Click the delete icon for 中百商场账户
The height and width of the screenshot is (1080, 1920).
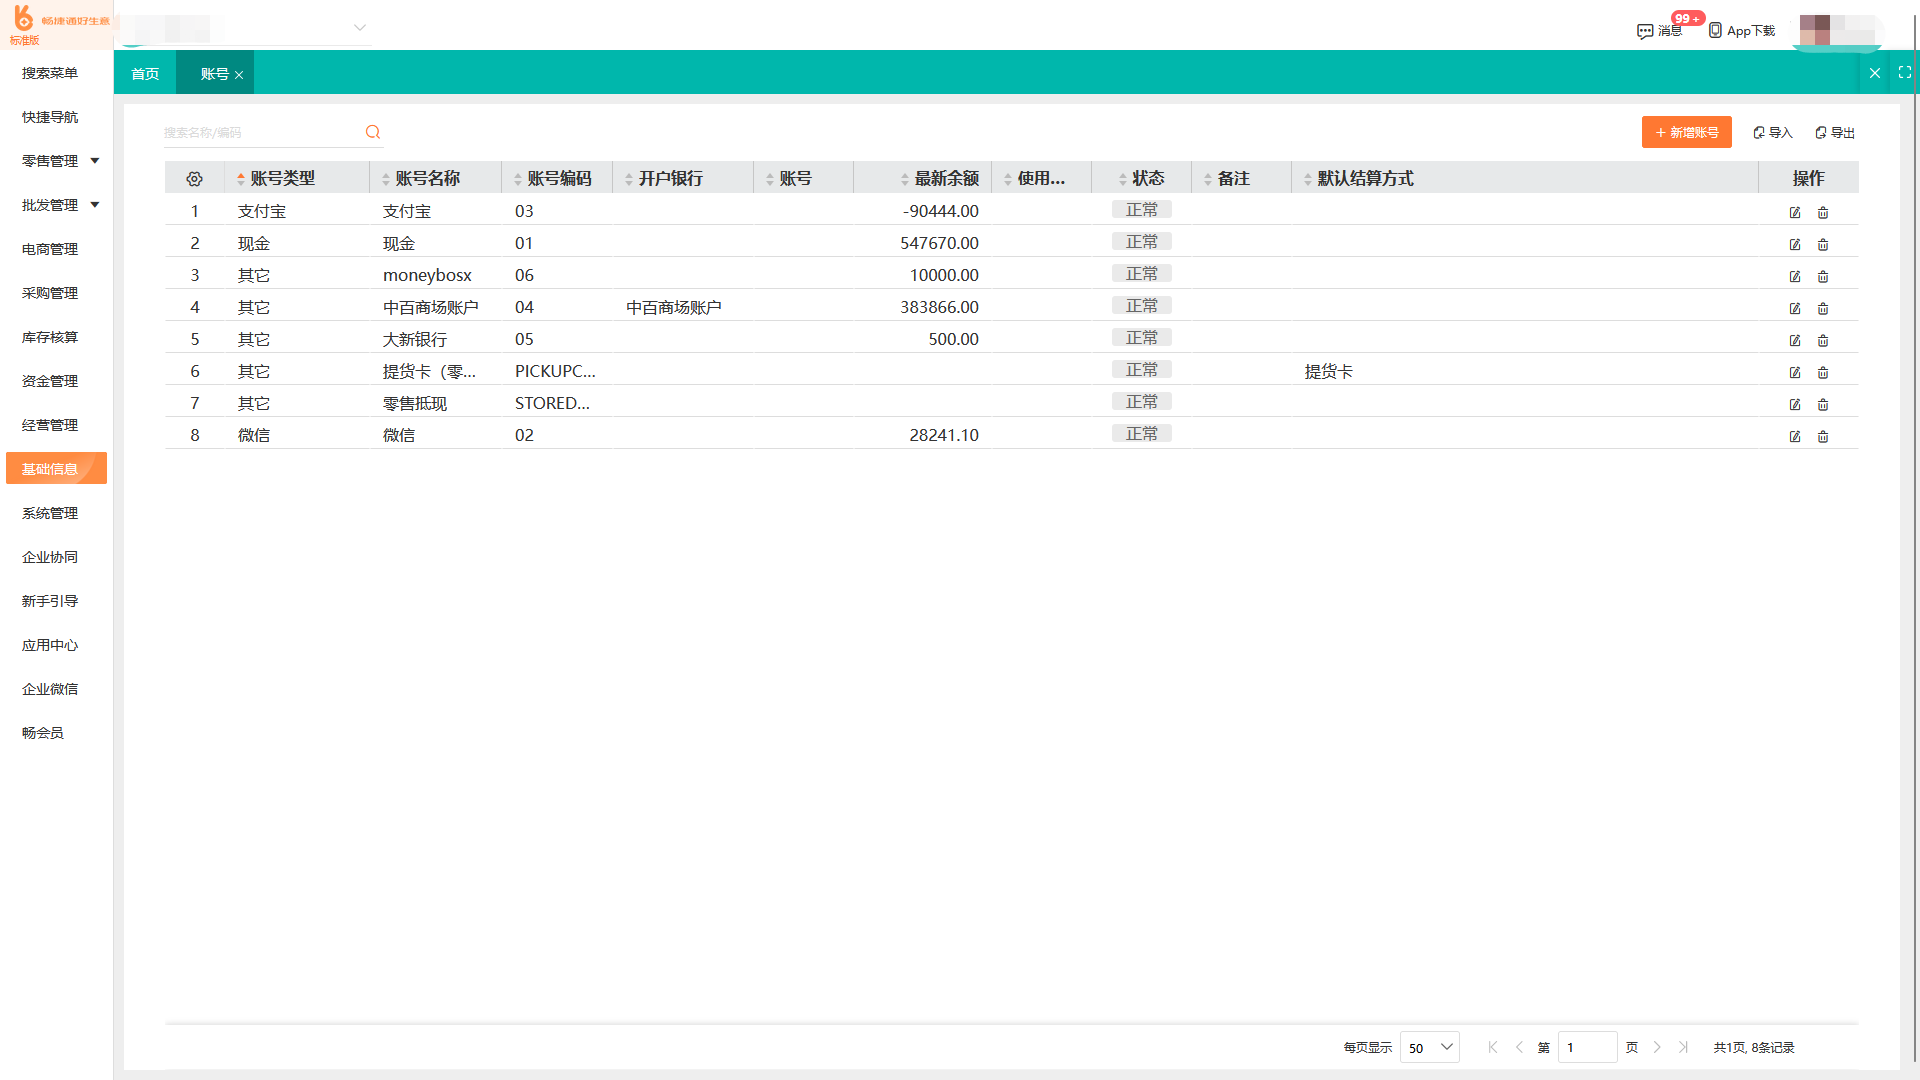pos(1824,306)
